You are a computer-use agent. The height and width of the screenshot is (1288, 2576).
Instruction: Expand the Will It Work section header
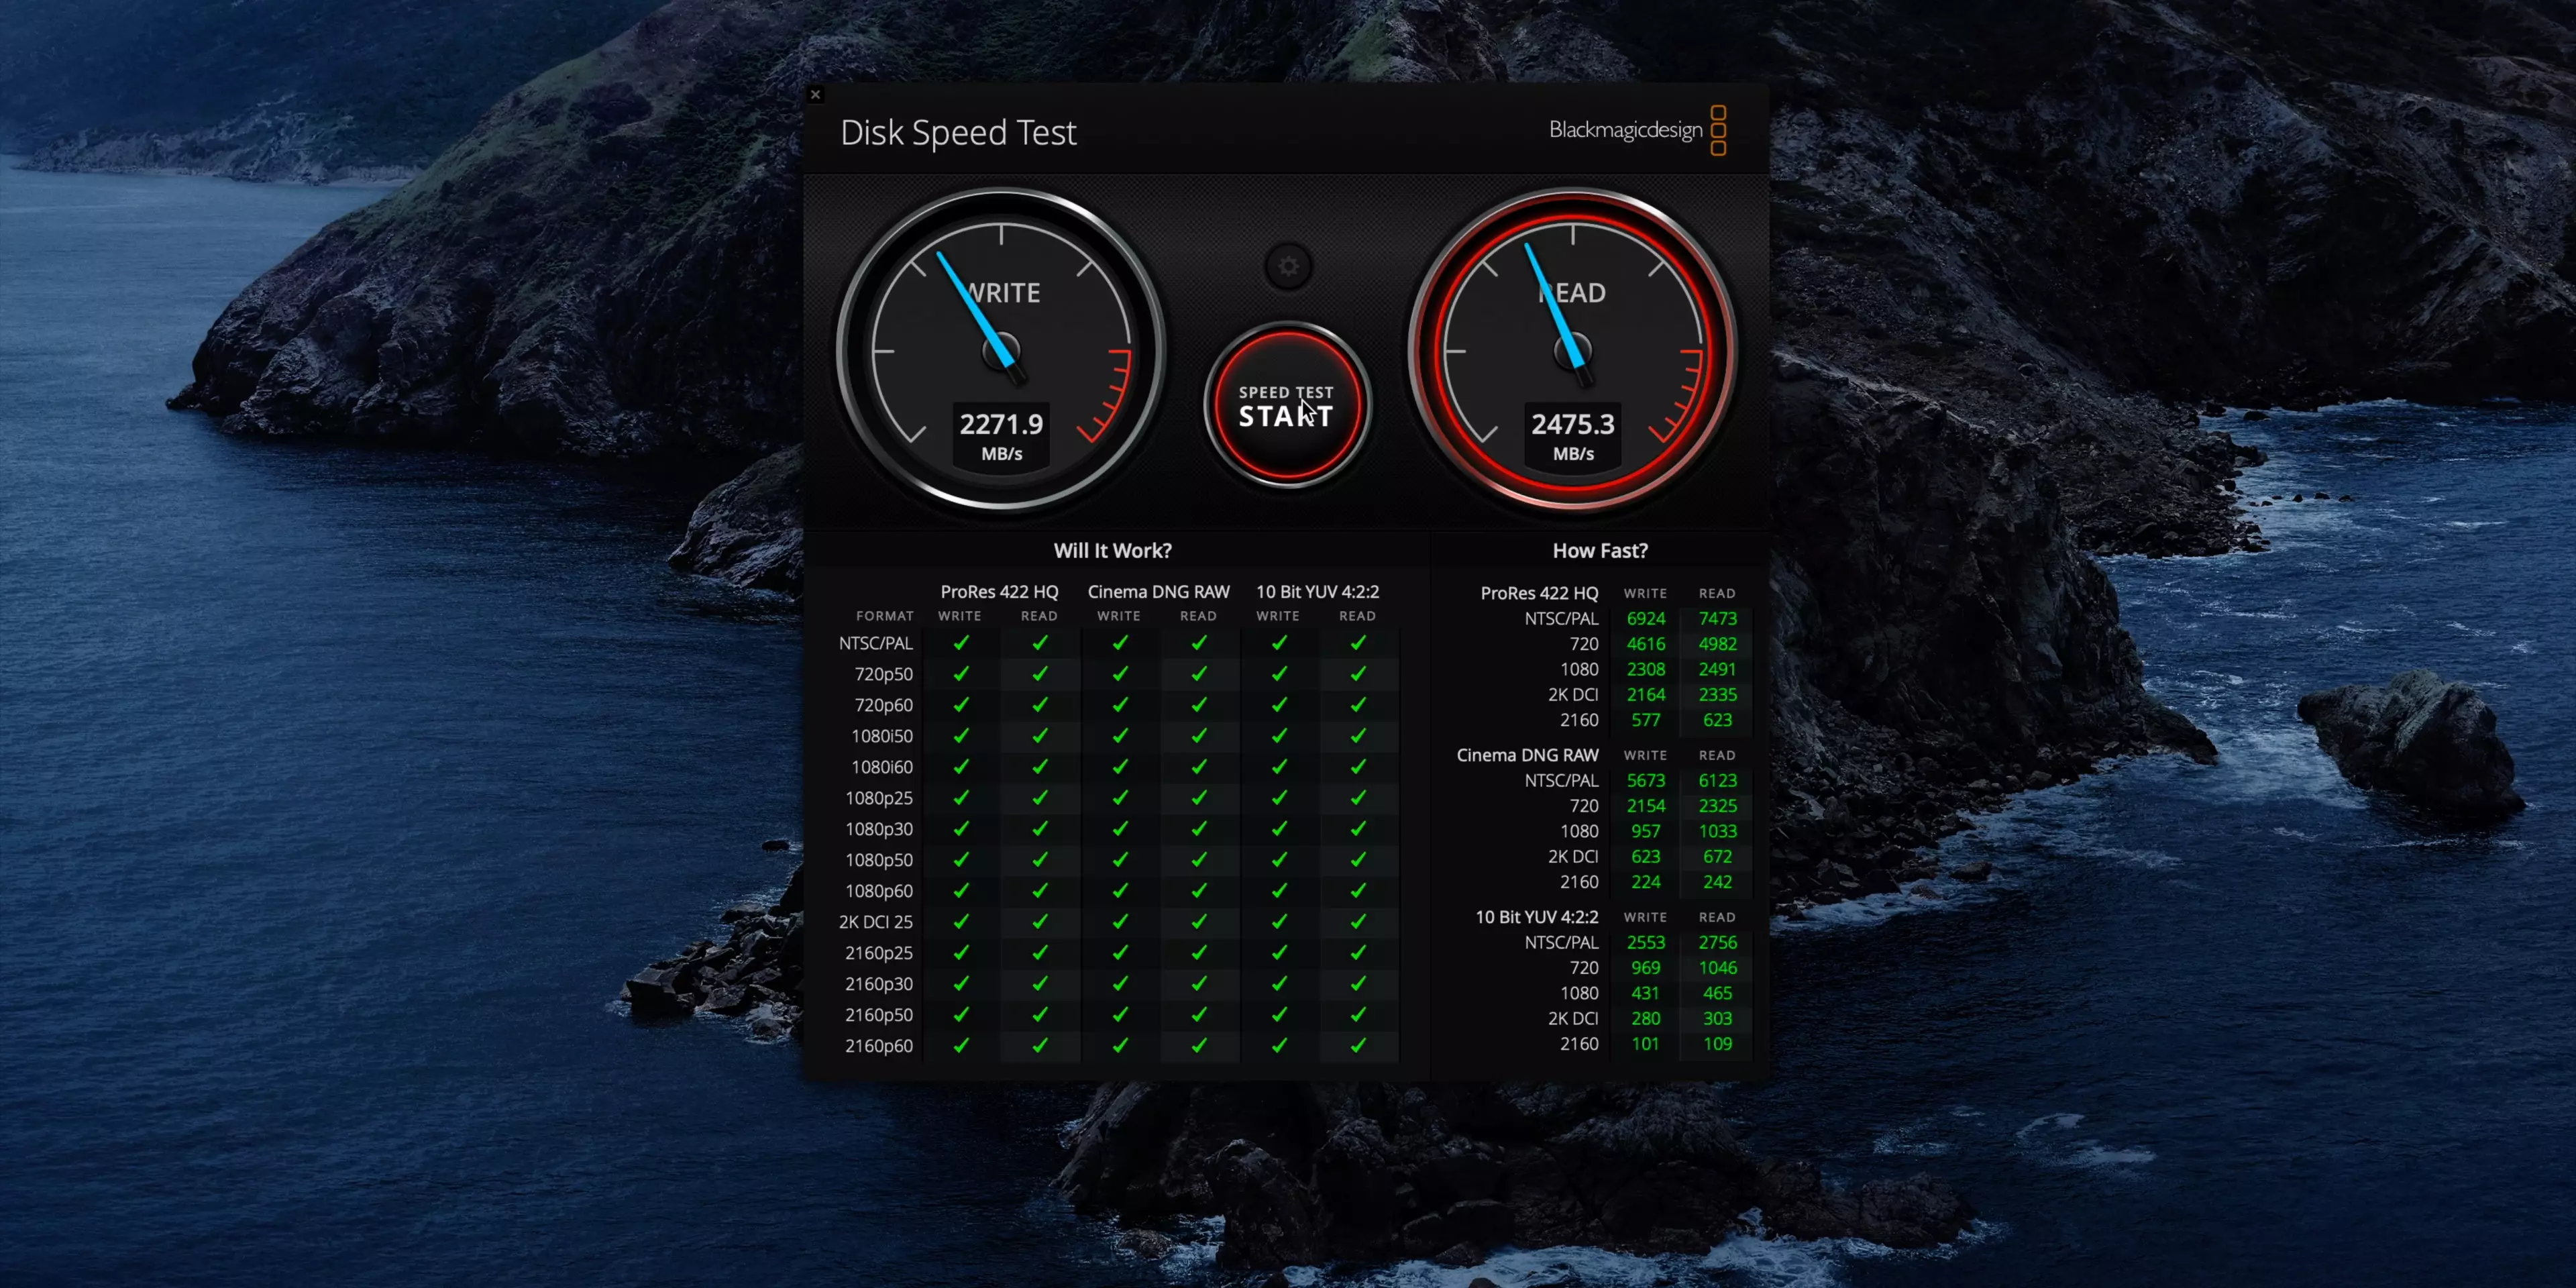coord(1114,550)
